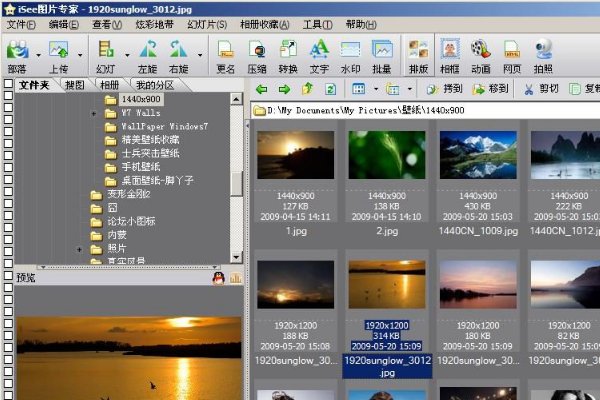Select the 压缩 compress tool

[257, 49]
